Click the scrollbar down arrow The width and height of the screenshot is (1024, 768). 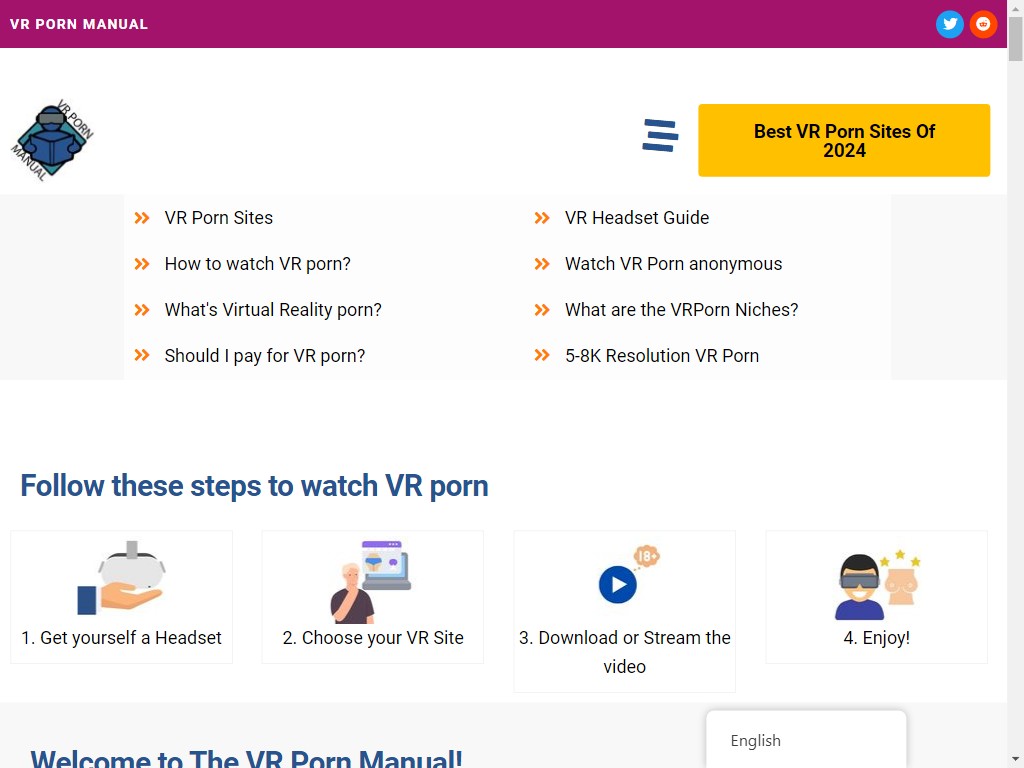coord(1015,758)
